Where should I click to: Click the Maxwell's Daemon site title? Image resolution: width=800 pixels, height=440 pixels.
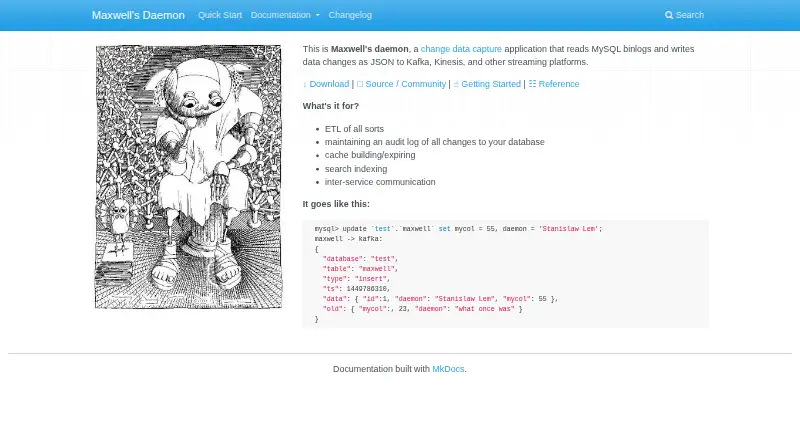click(138, 15)
